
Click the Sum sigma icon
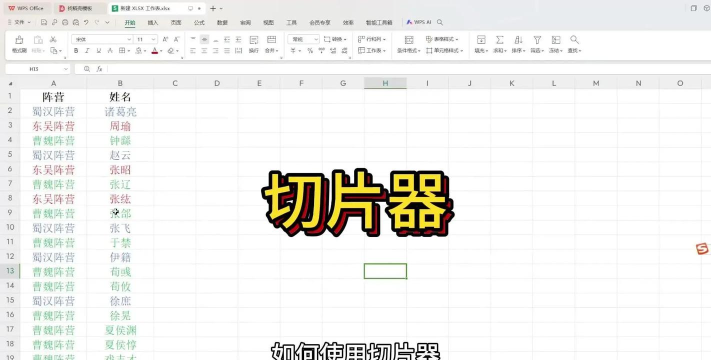pyautogui.click(x=499, y=40)
